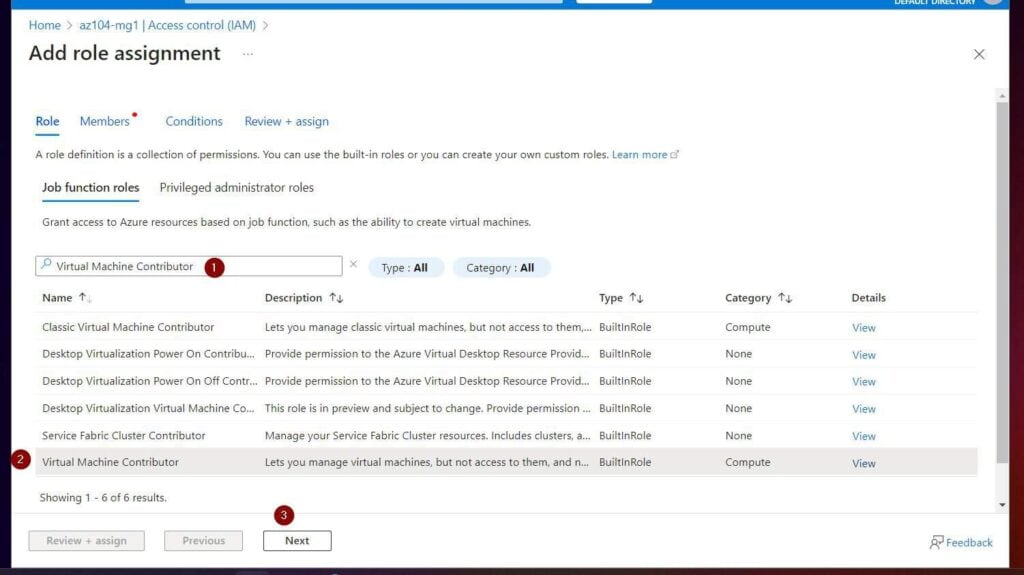Sort roles by Description column arrows
The image size is (1024, 575).
[336, 298]
